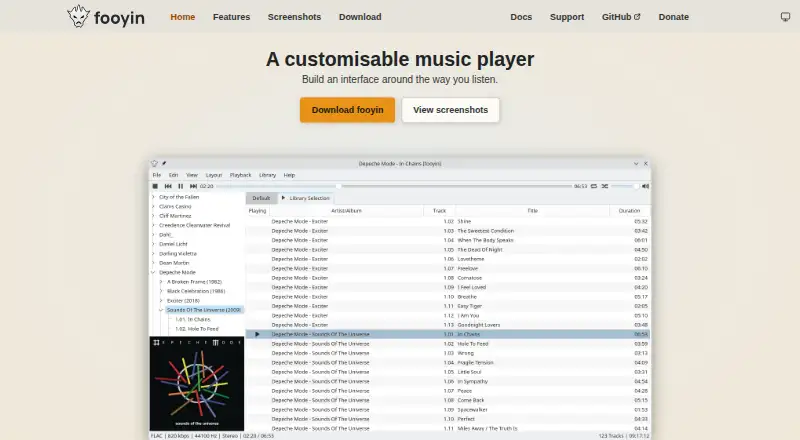
Task: Click the external-link icon next to GitHub
Action: click(637, 17)
